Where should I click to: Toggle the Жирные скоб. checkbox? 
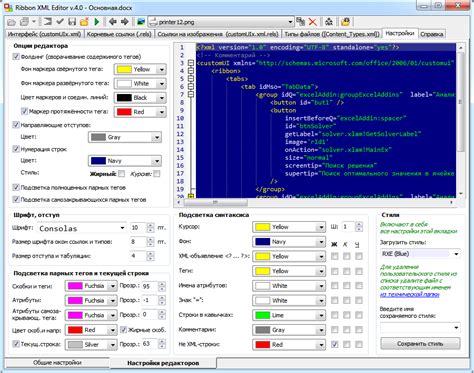point(123,330)
